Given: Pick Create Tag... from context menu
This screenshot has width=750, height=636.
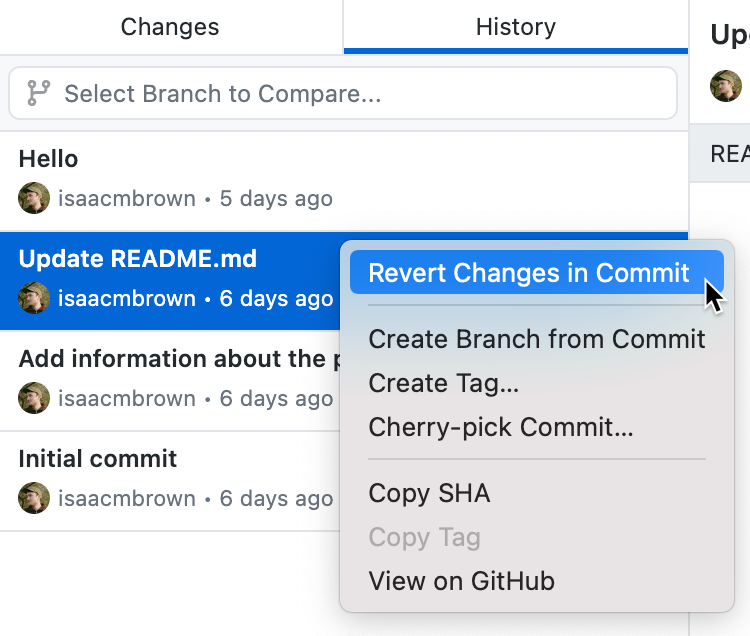Looking at the screenshot, I should tap(444, 383).
